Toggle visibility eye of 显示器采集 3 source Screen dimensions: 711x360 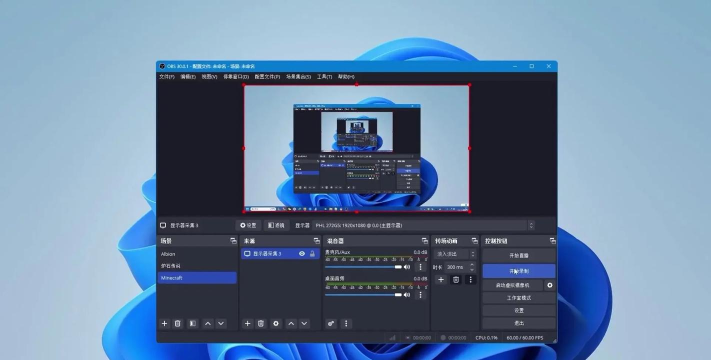[302, 254]
